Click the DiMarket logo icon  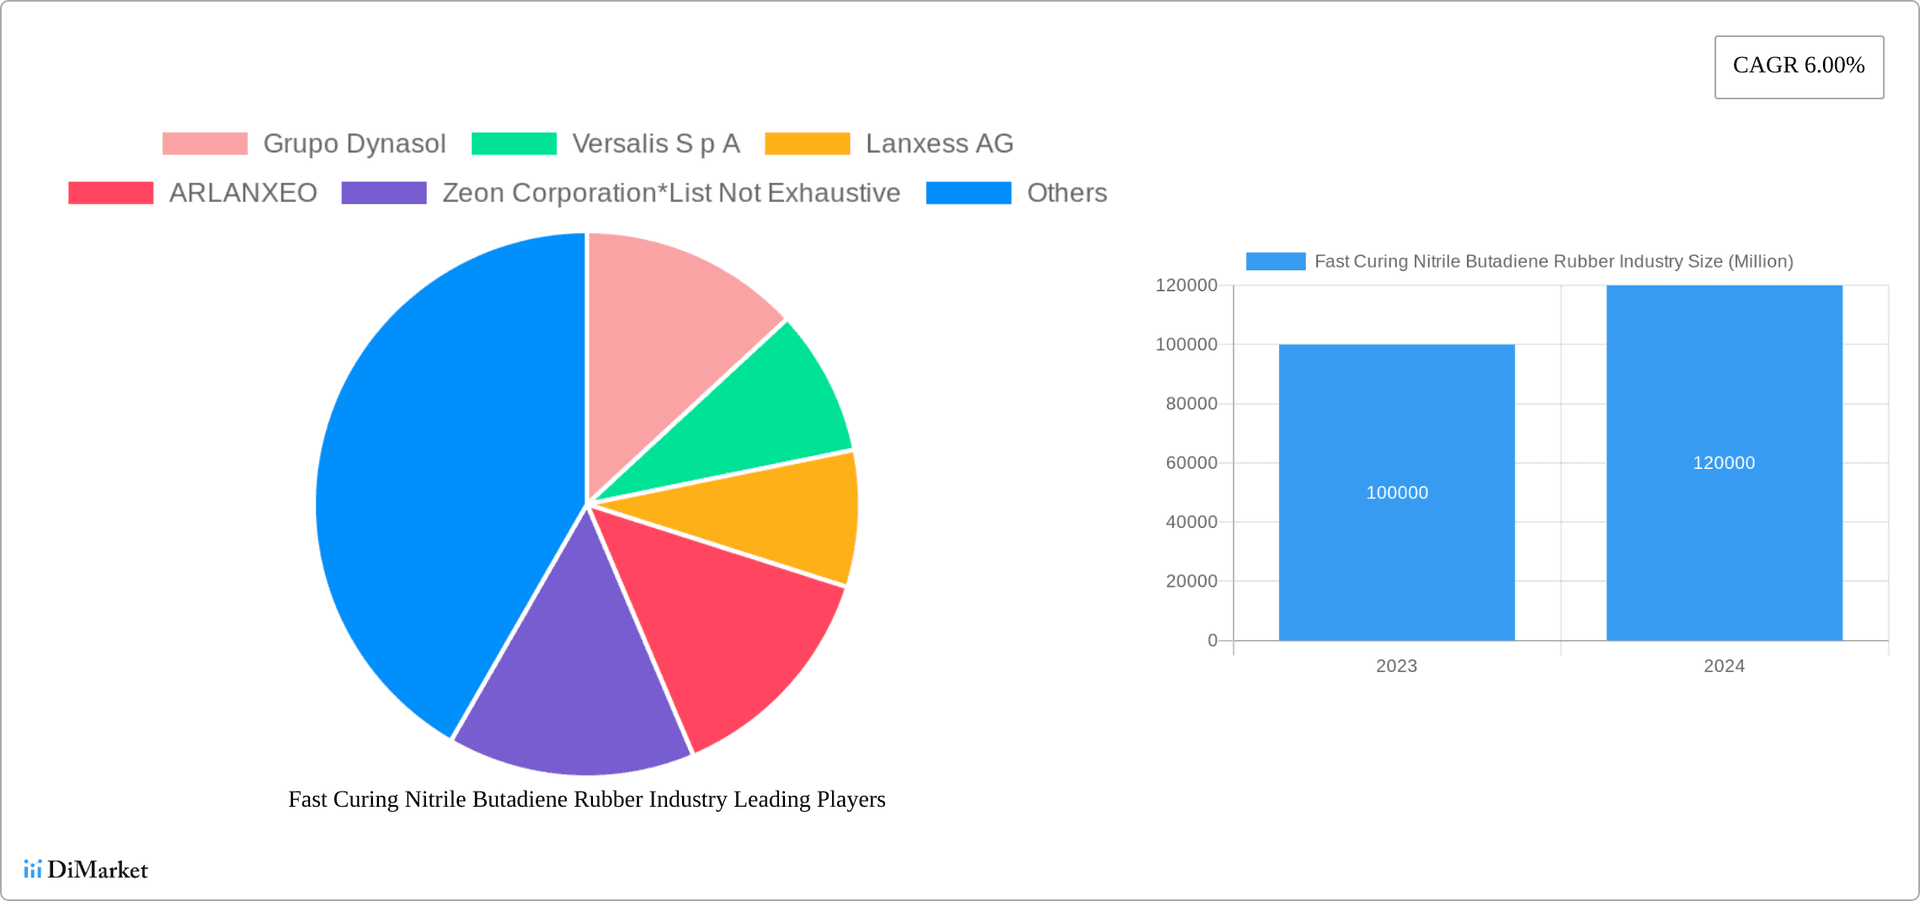pyautogui.click(x=35, y=869)
